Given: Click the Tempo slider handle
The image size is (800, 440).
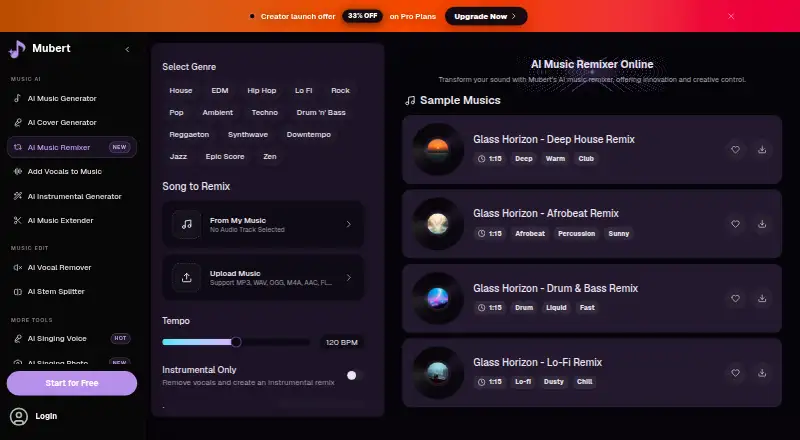Looking at the screenshot, I should (236, 342).
